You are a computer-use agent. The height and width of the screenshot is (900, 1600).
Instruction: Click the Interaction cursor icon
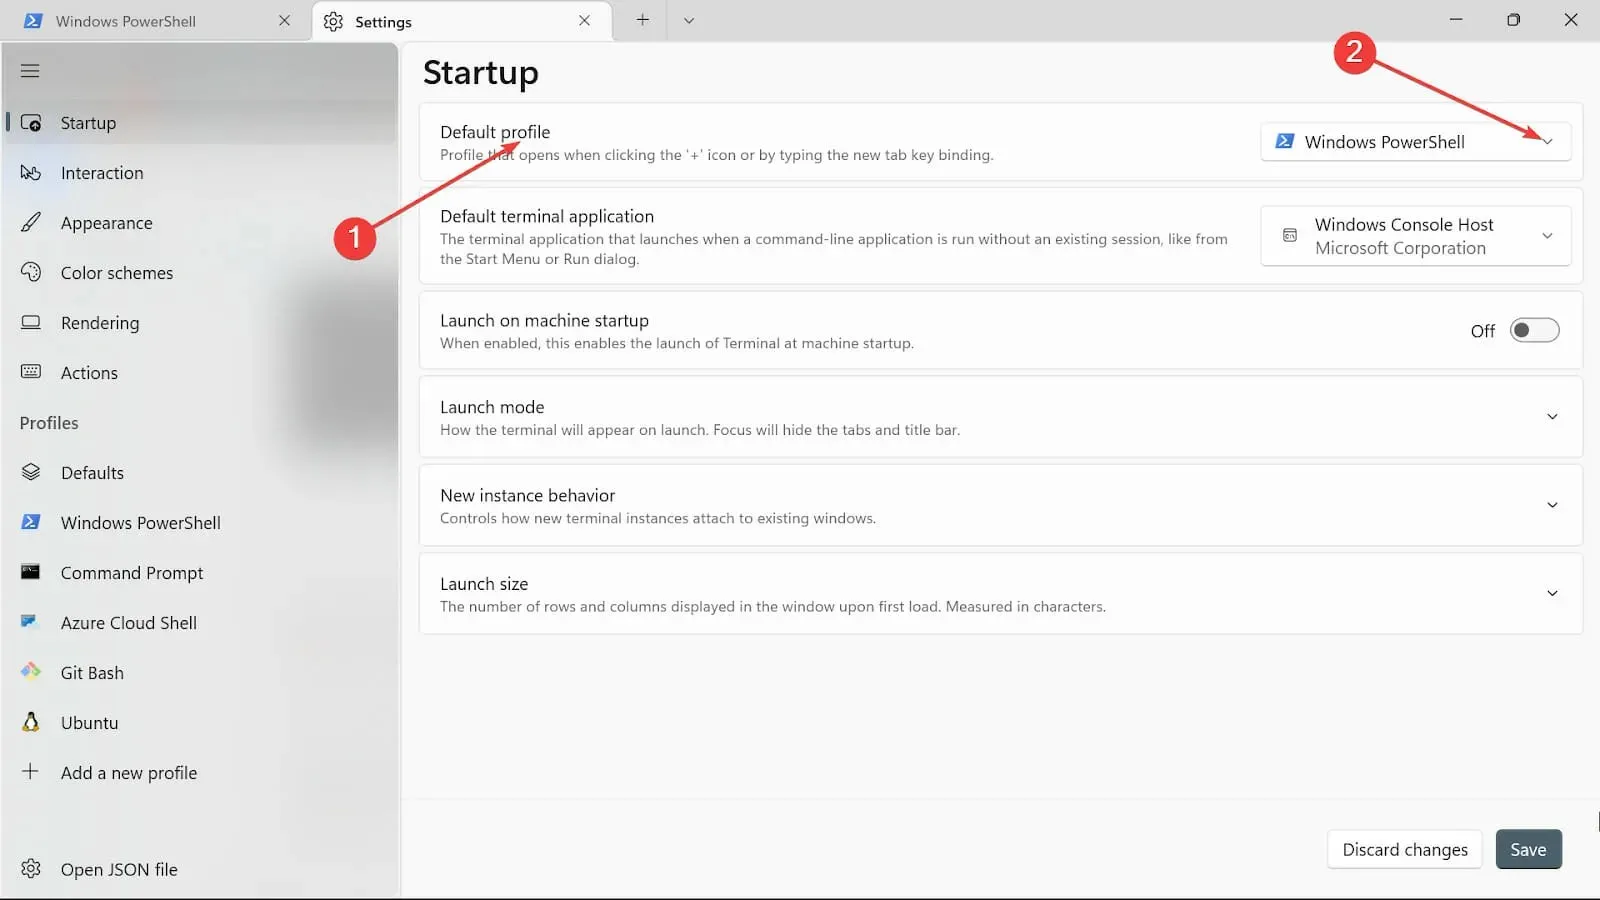point(31,173)
